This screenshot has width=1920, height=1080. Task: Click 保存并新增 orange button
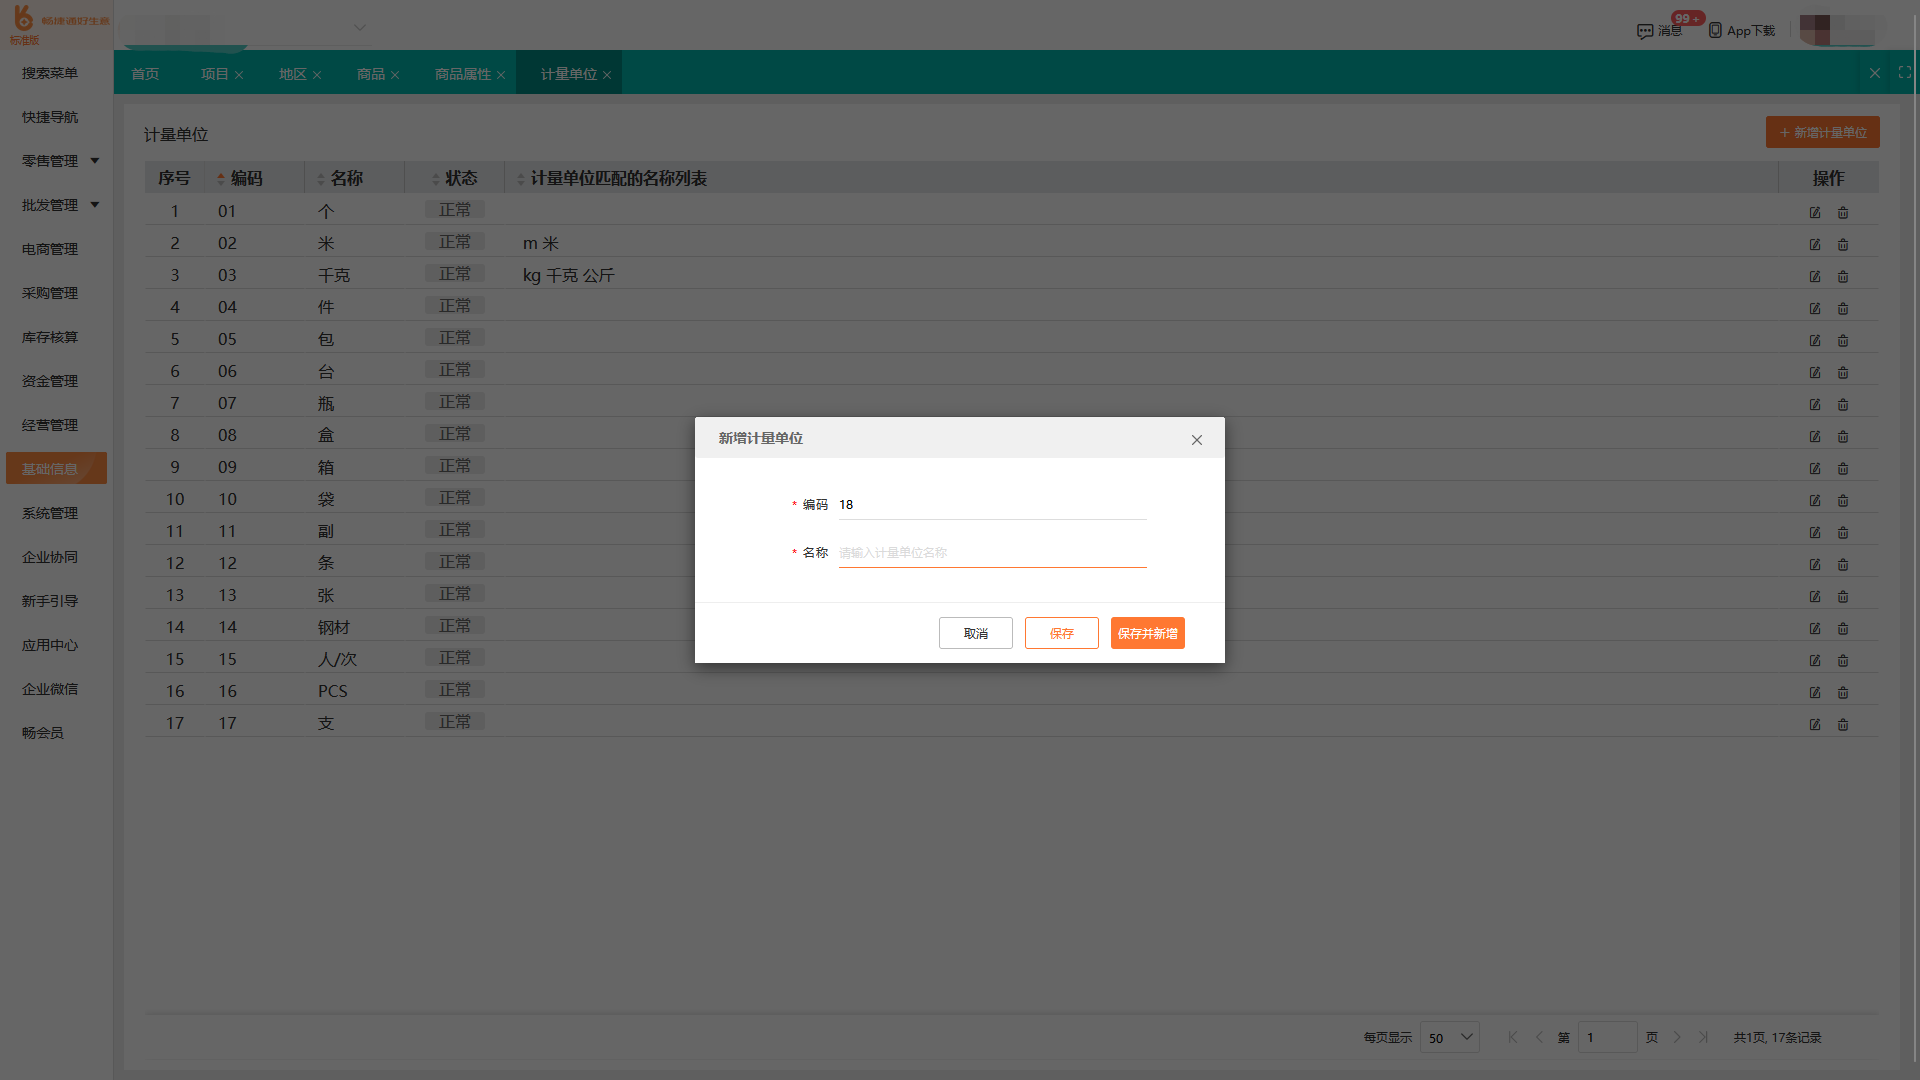coord(1145,632)
